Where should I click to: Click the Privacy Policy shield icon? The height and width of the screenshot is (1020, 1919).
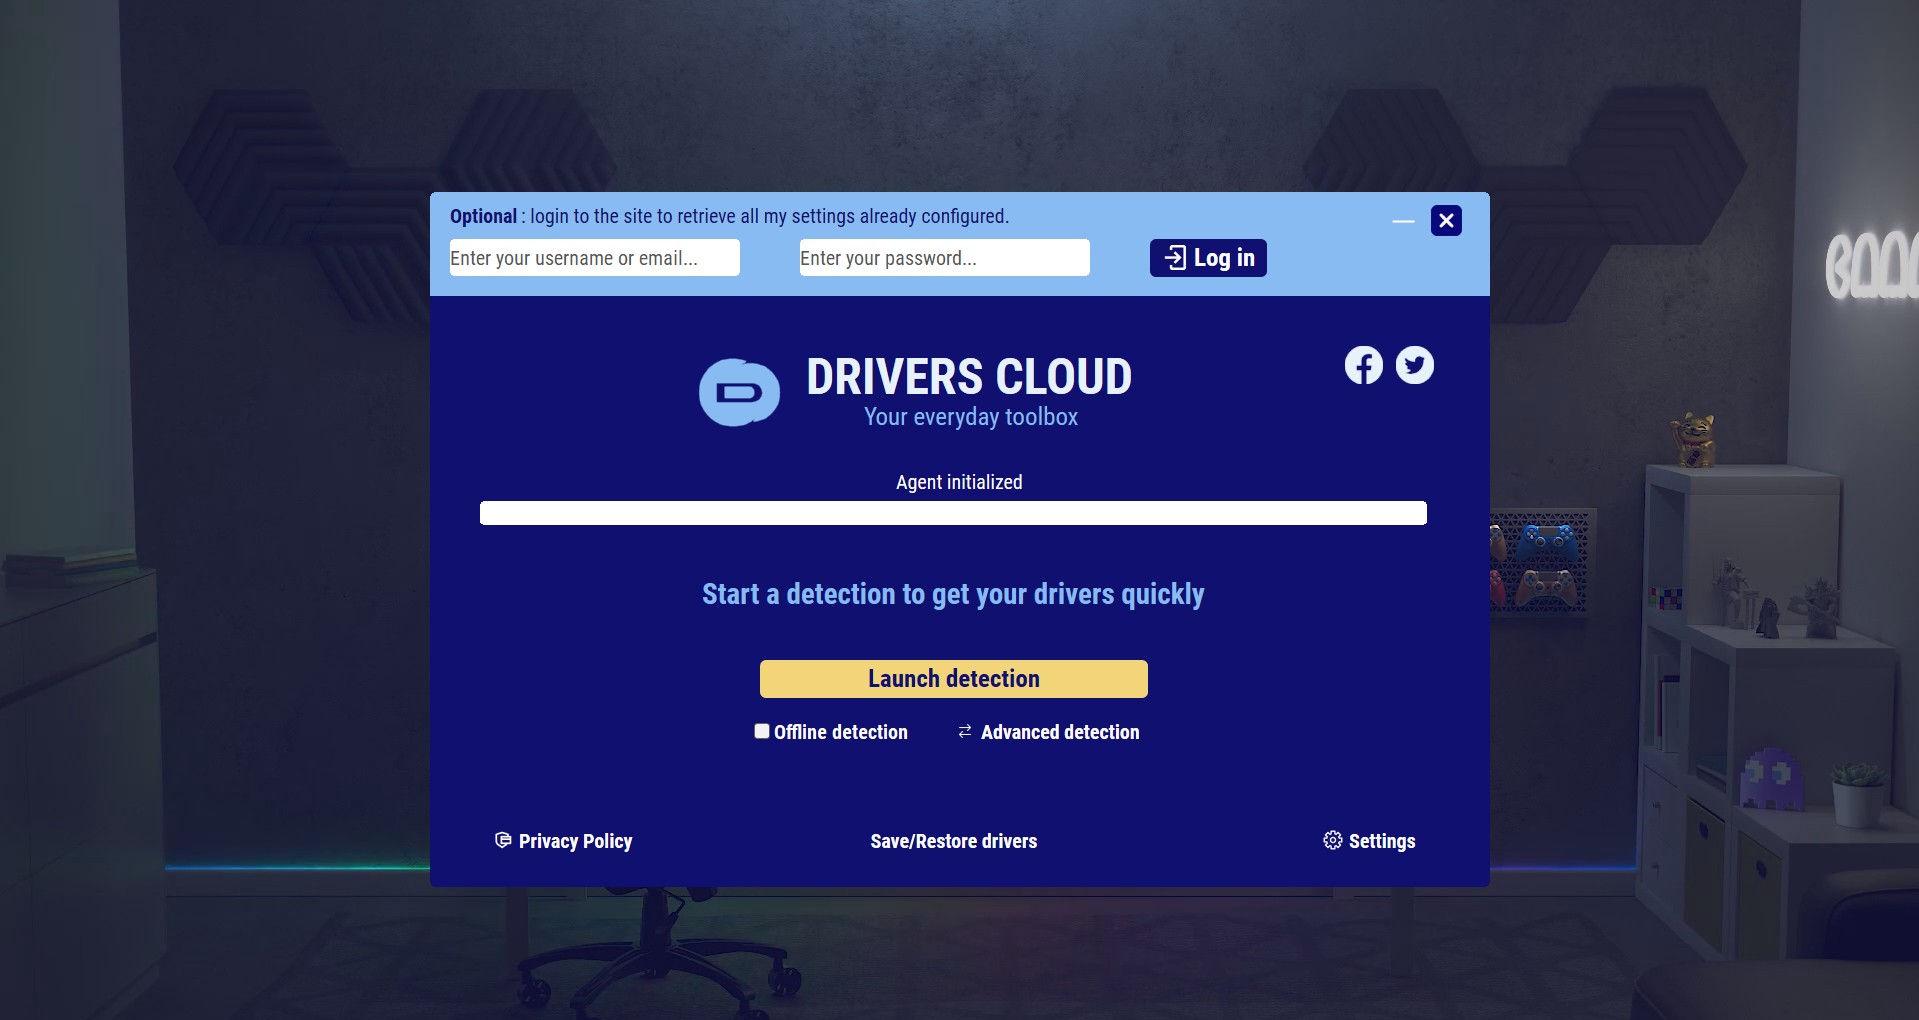click(502, 841)
